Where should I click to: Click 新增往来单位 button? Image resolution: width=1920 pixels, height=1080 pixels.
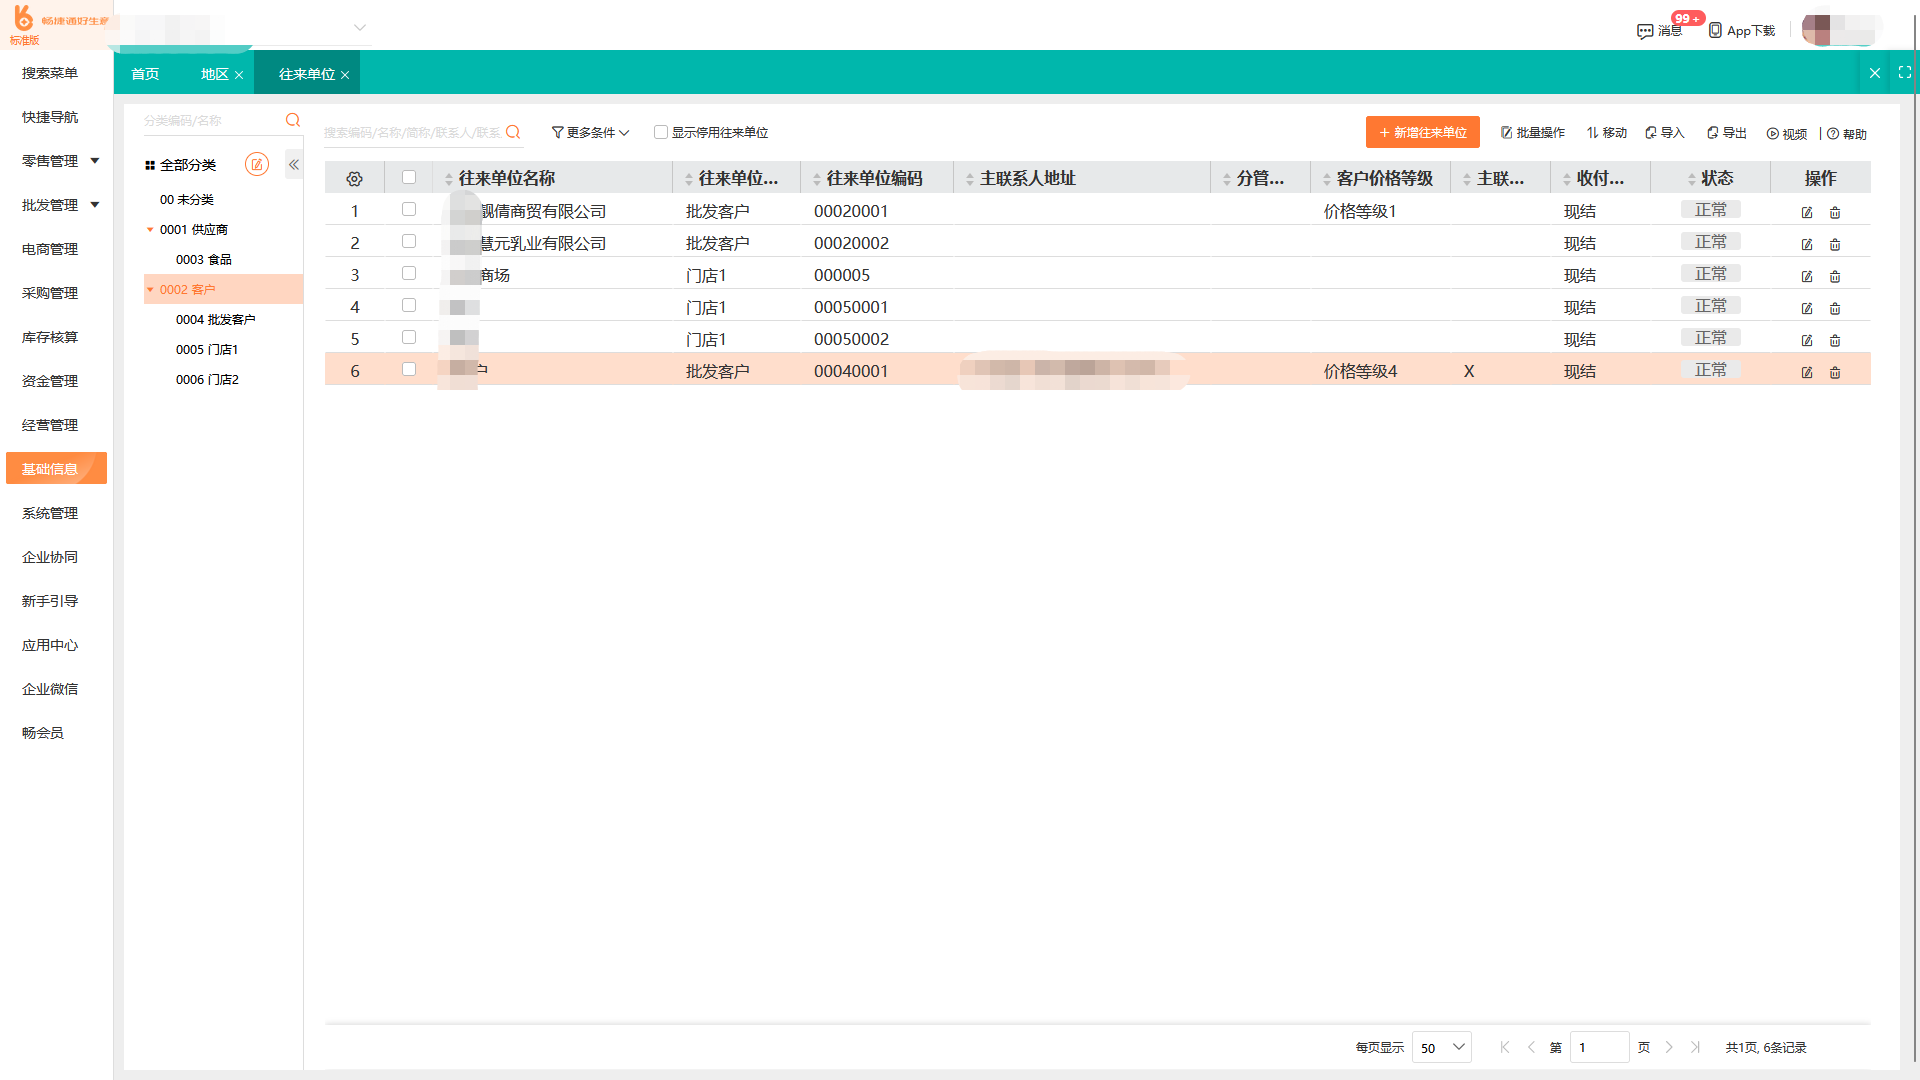(1424, 131)
